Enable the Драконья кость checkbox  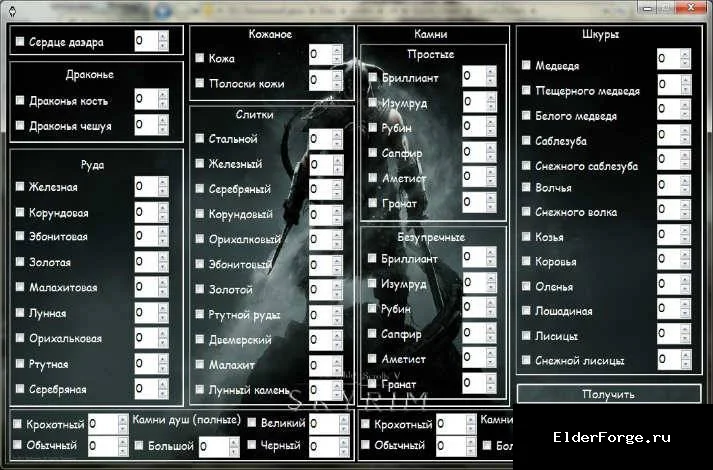(21, 101)
